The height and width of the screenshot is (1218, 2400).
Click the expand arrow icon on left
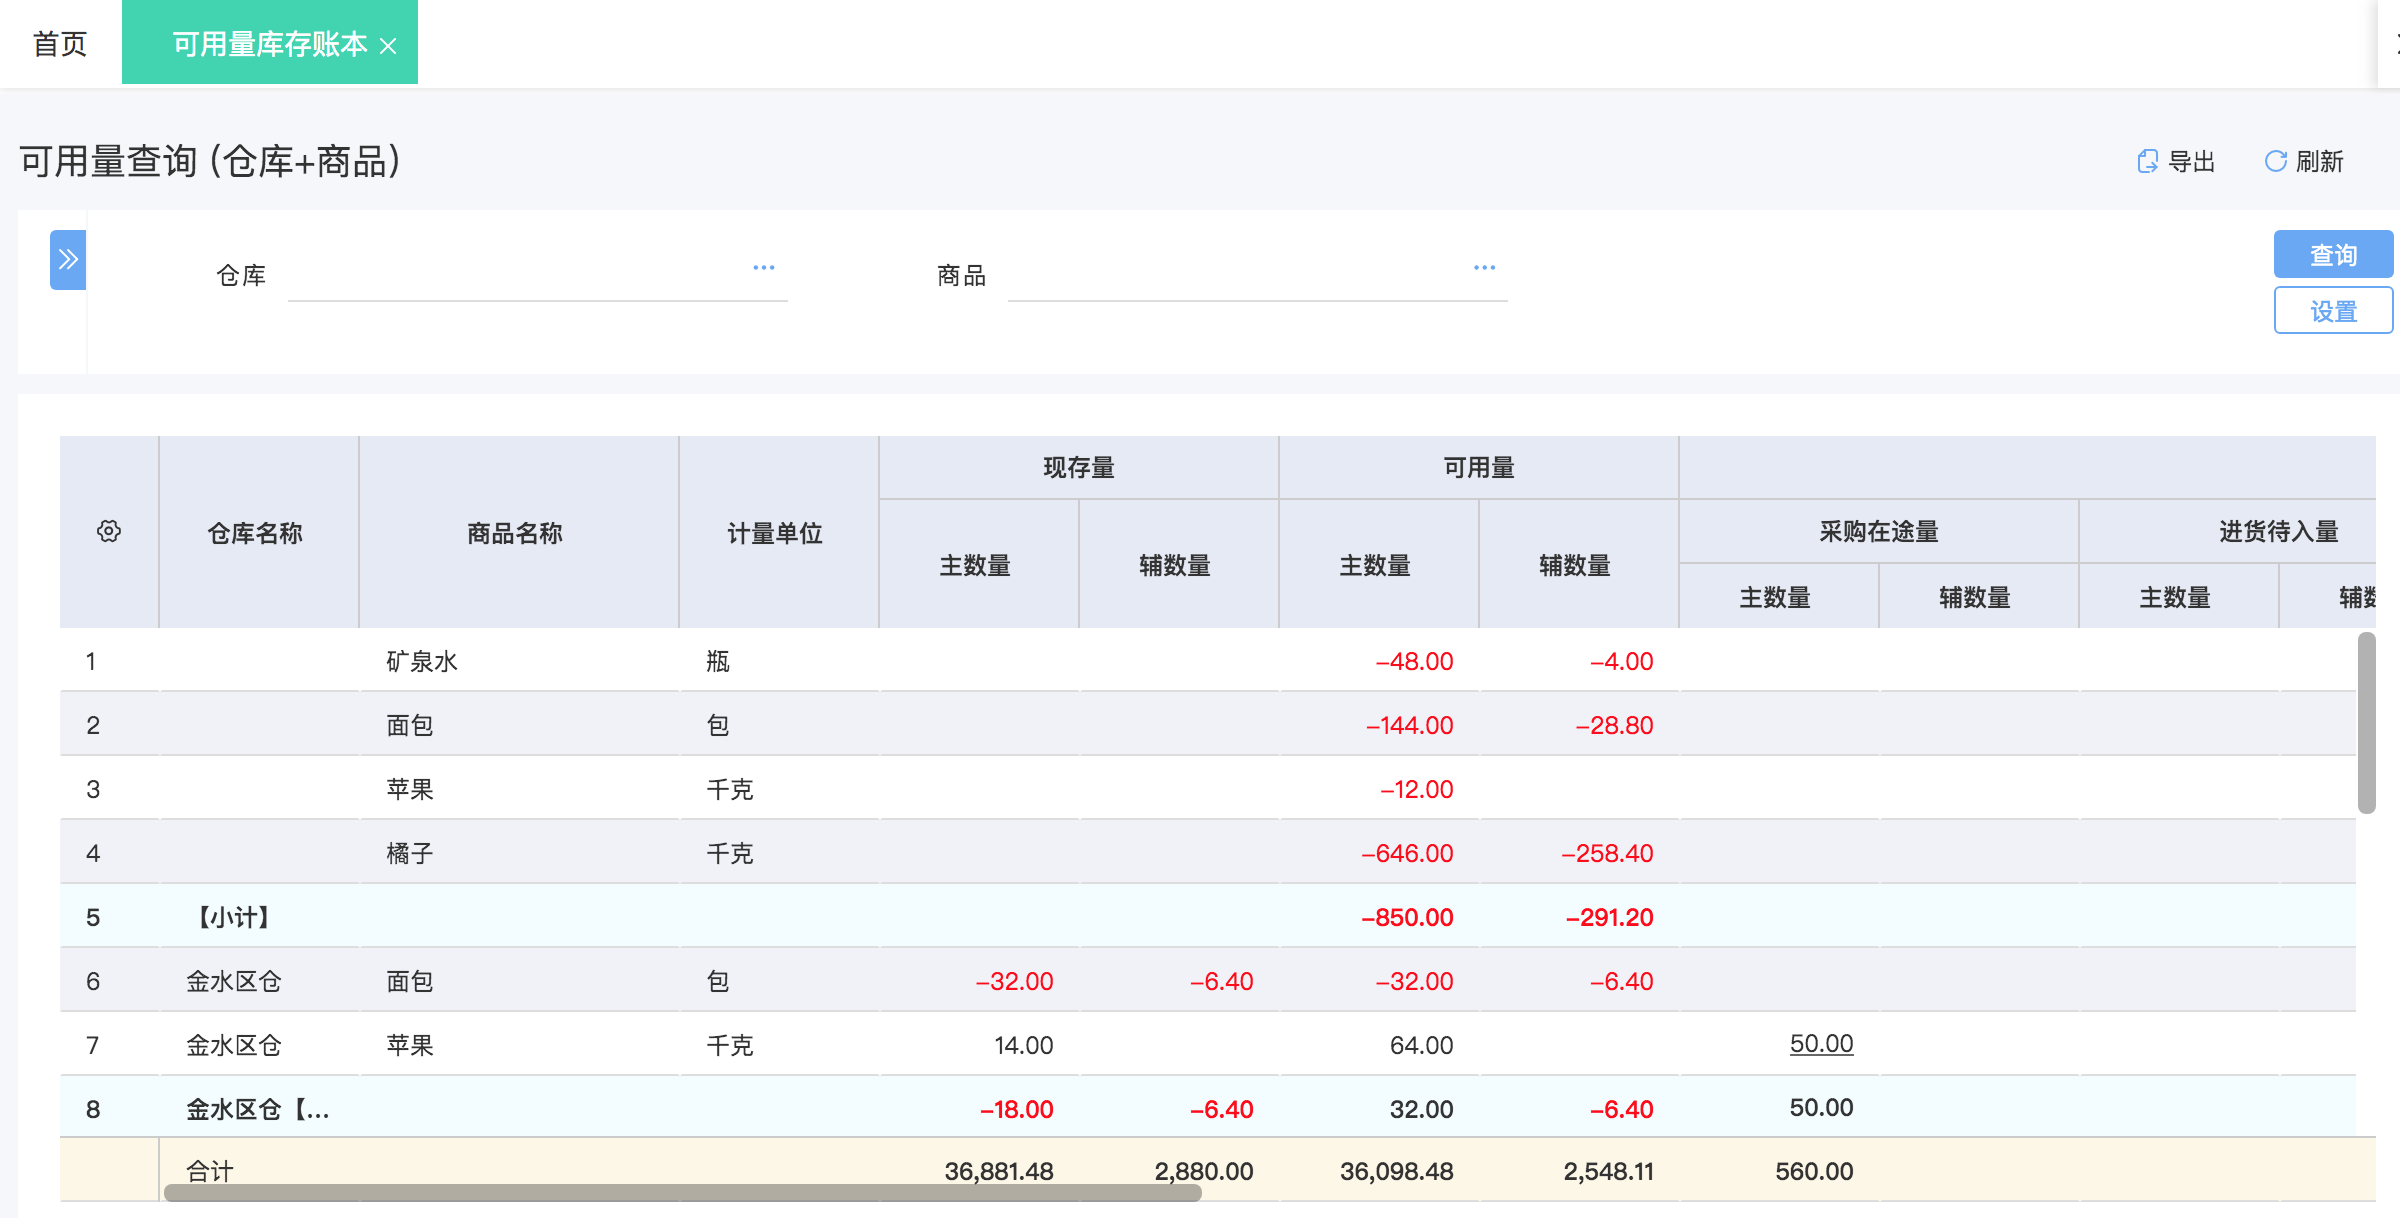pyautogui.click(x=70, y=258)
